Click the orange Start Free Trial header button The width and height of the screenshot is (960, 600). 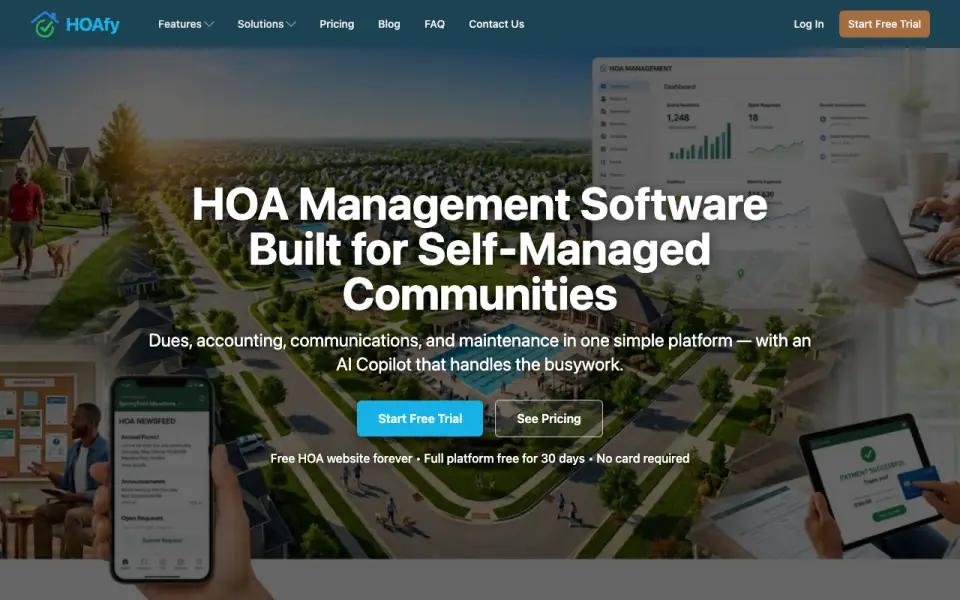(x=884, y=24)
